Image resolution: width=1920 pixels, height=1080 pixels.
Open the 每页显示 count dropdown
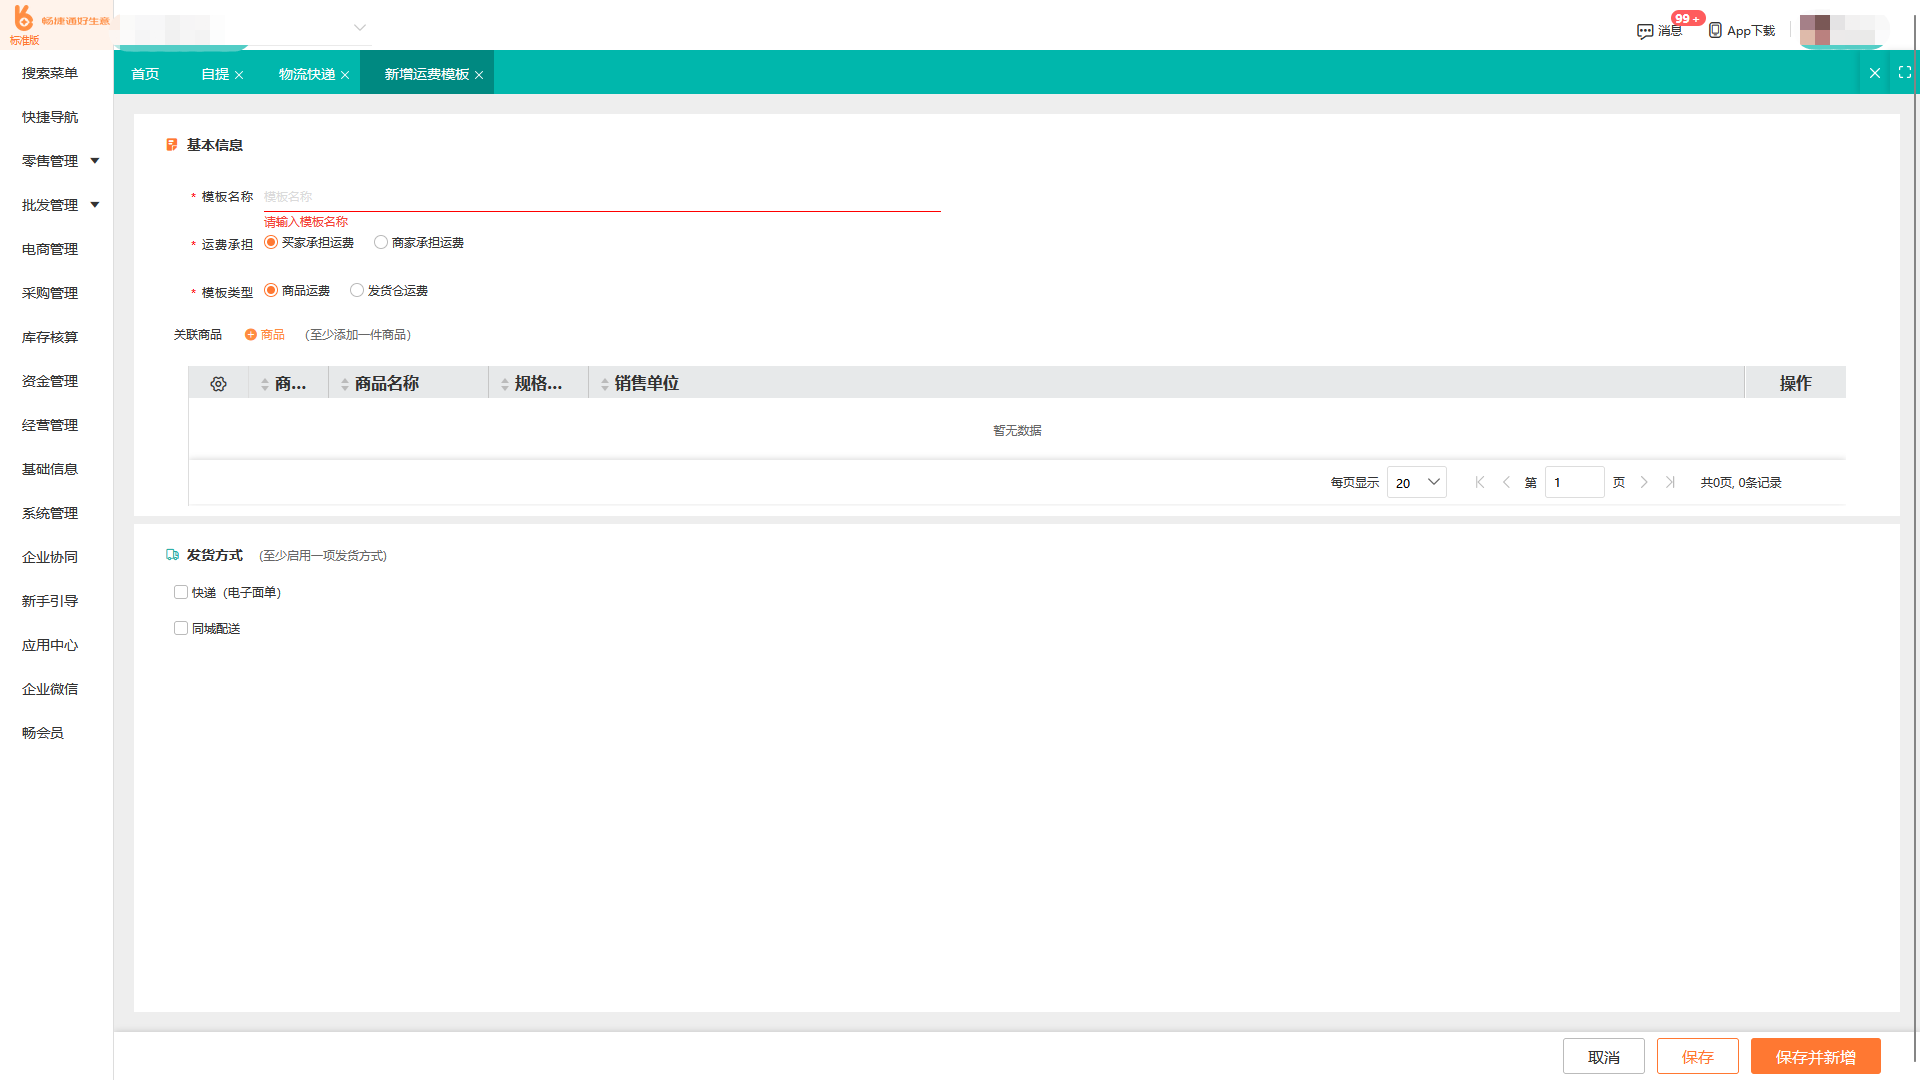click(x=1418, y=481)
